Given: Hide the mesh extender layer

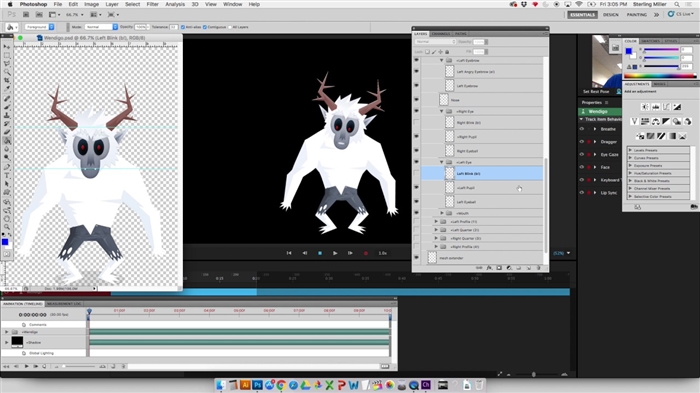Looking at the screenshot, I should [x=417, y=258].
